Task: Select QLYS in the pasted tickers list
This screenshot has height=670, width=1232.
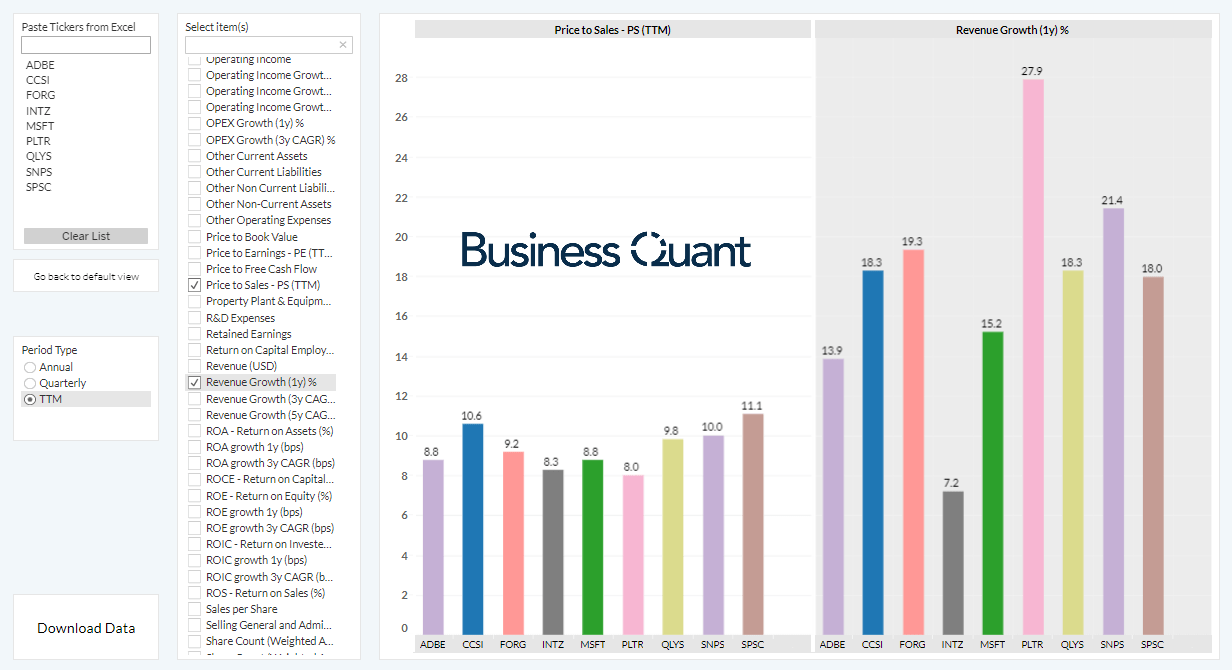Action: (x=39, y=156)
